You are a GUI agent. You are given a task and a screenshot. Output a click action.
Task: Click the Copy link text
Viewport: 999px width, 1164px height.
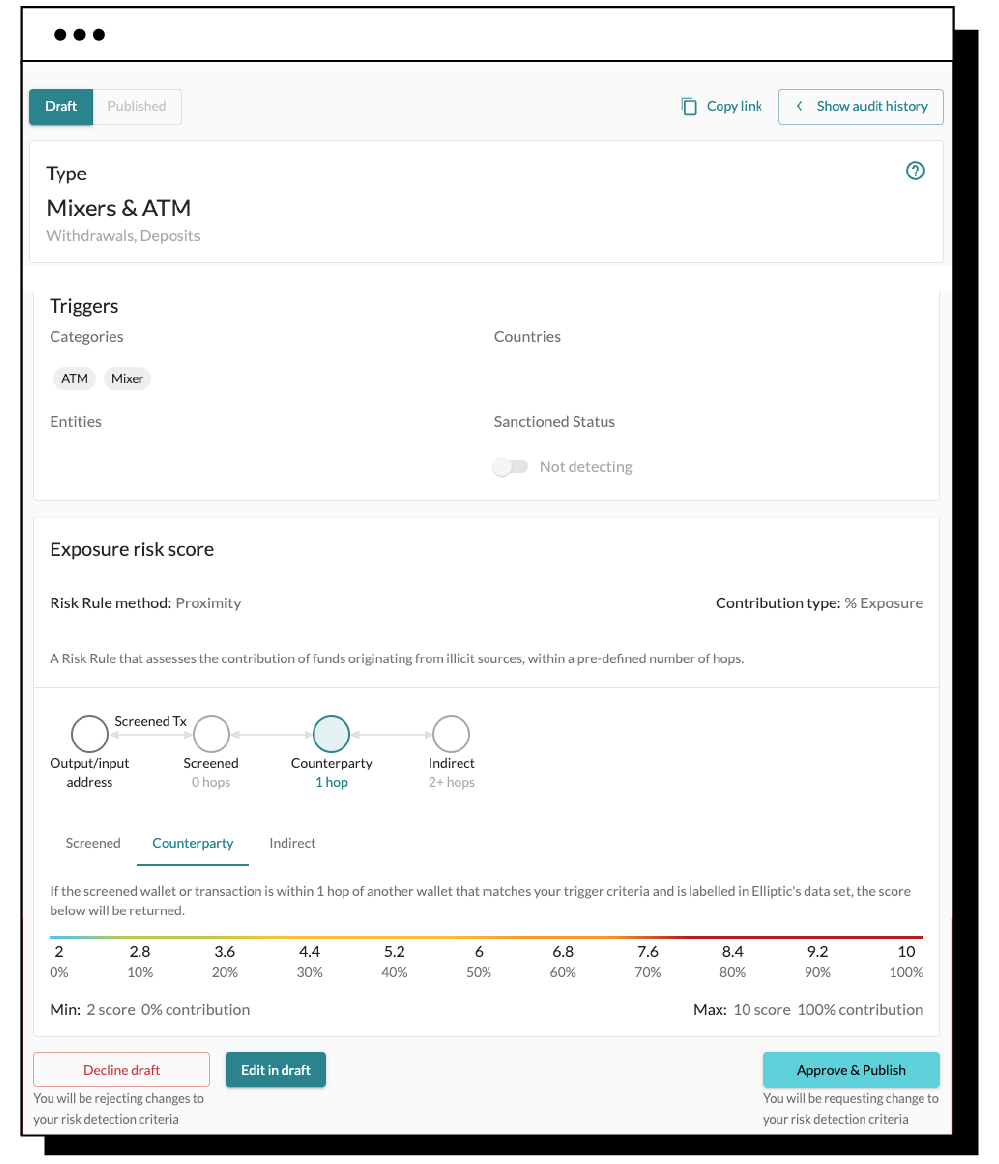click(x=732, y=105)
